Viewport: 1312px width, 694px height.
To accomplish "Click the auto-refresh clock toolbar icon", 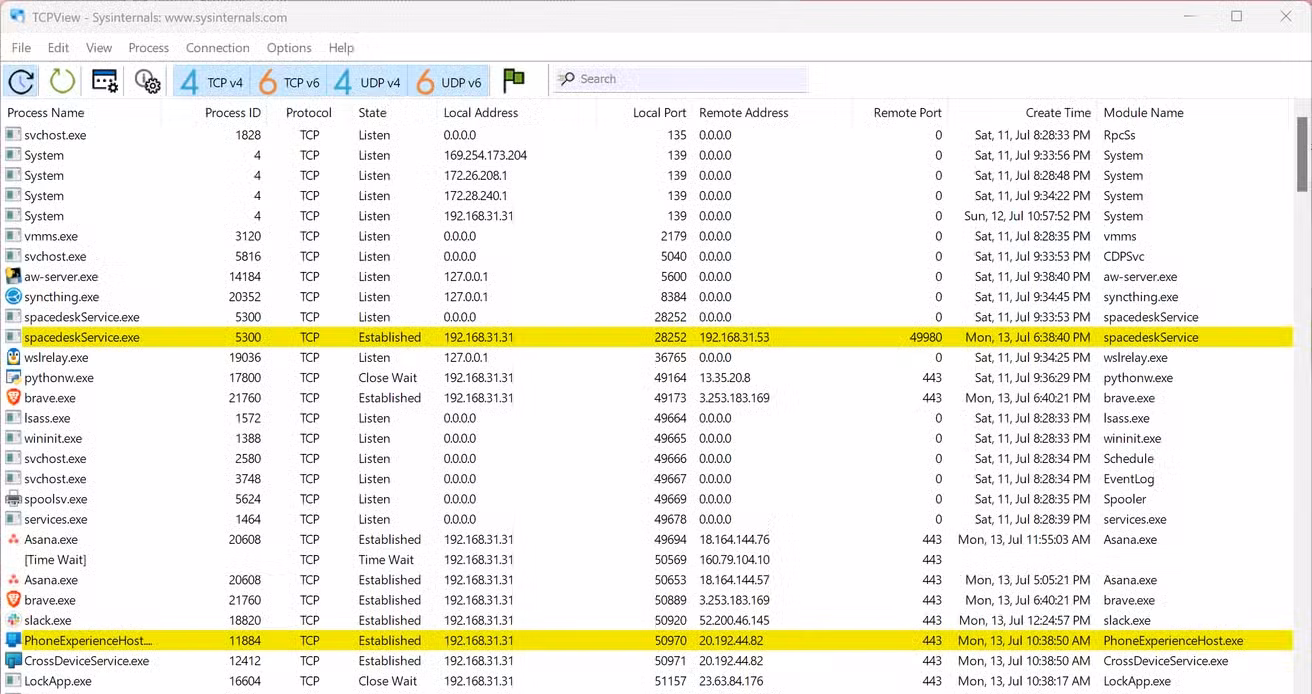I will (x=22, y=81).
